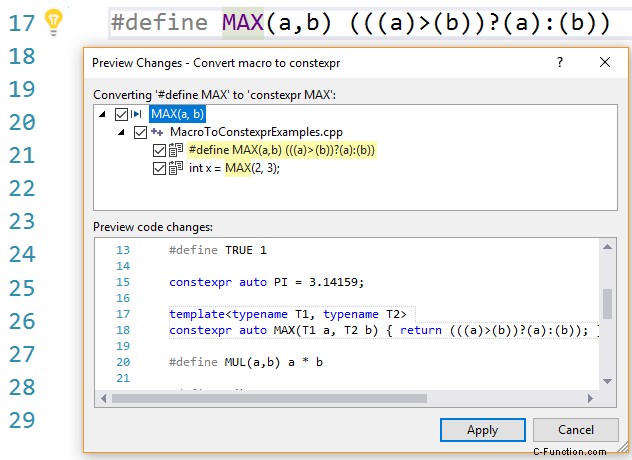The height and width of the screenshot is (460, 632).
Task: Click the preview's horizontal scrollbar right arrow
Action: coord(591,399)
